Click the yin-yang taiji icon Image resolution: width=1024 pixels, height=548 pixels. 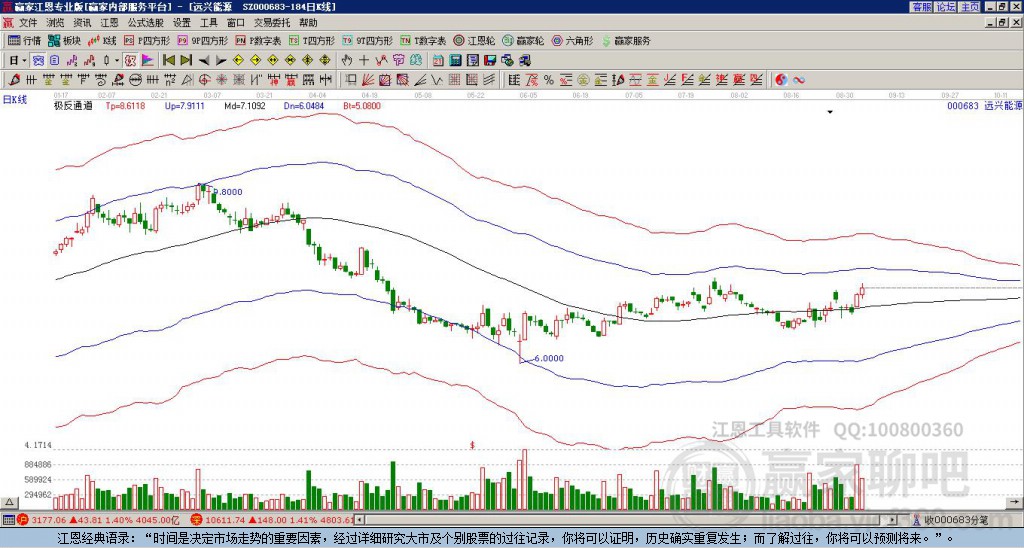click(783, 79)
